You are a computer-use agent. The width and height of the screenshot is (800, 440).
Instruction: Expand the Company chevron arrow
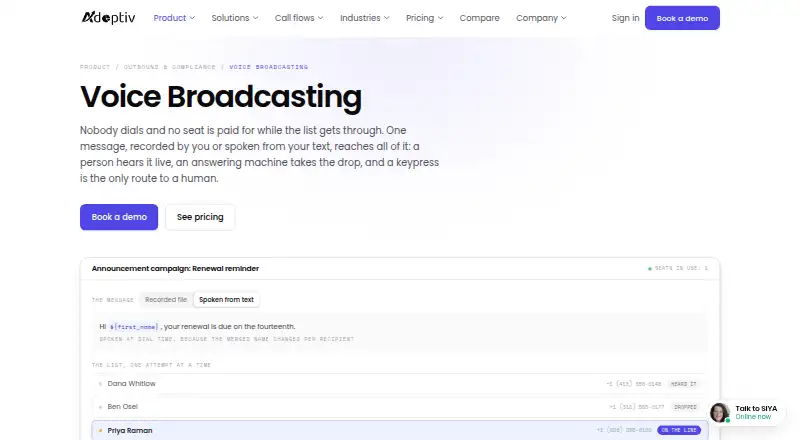[x=564, y=18]
